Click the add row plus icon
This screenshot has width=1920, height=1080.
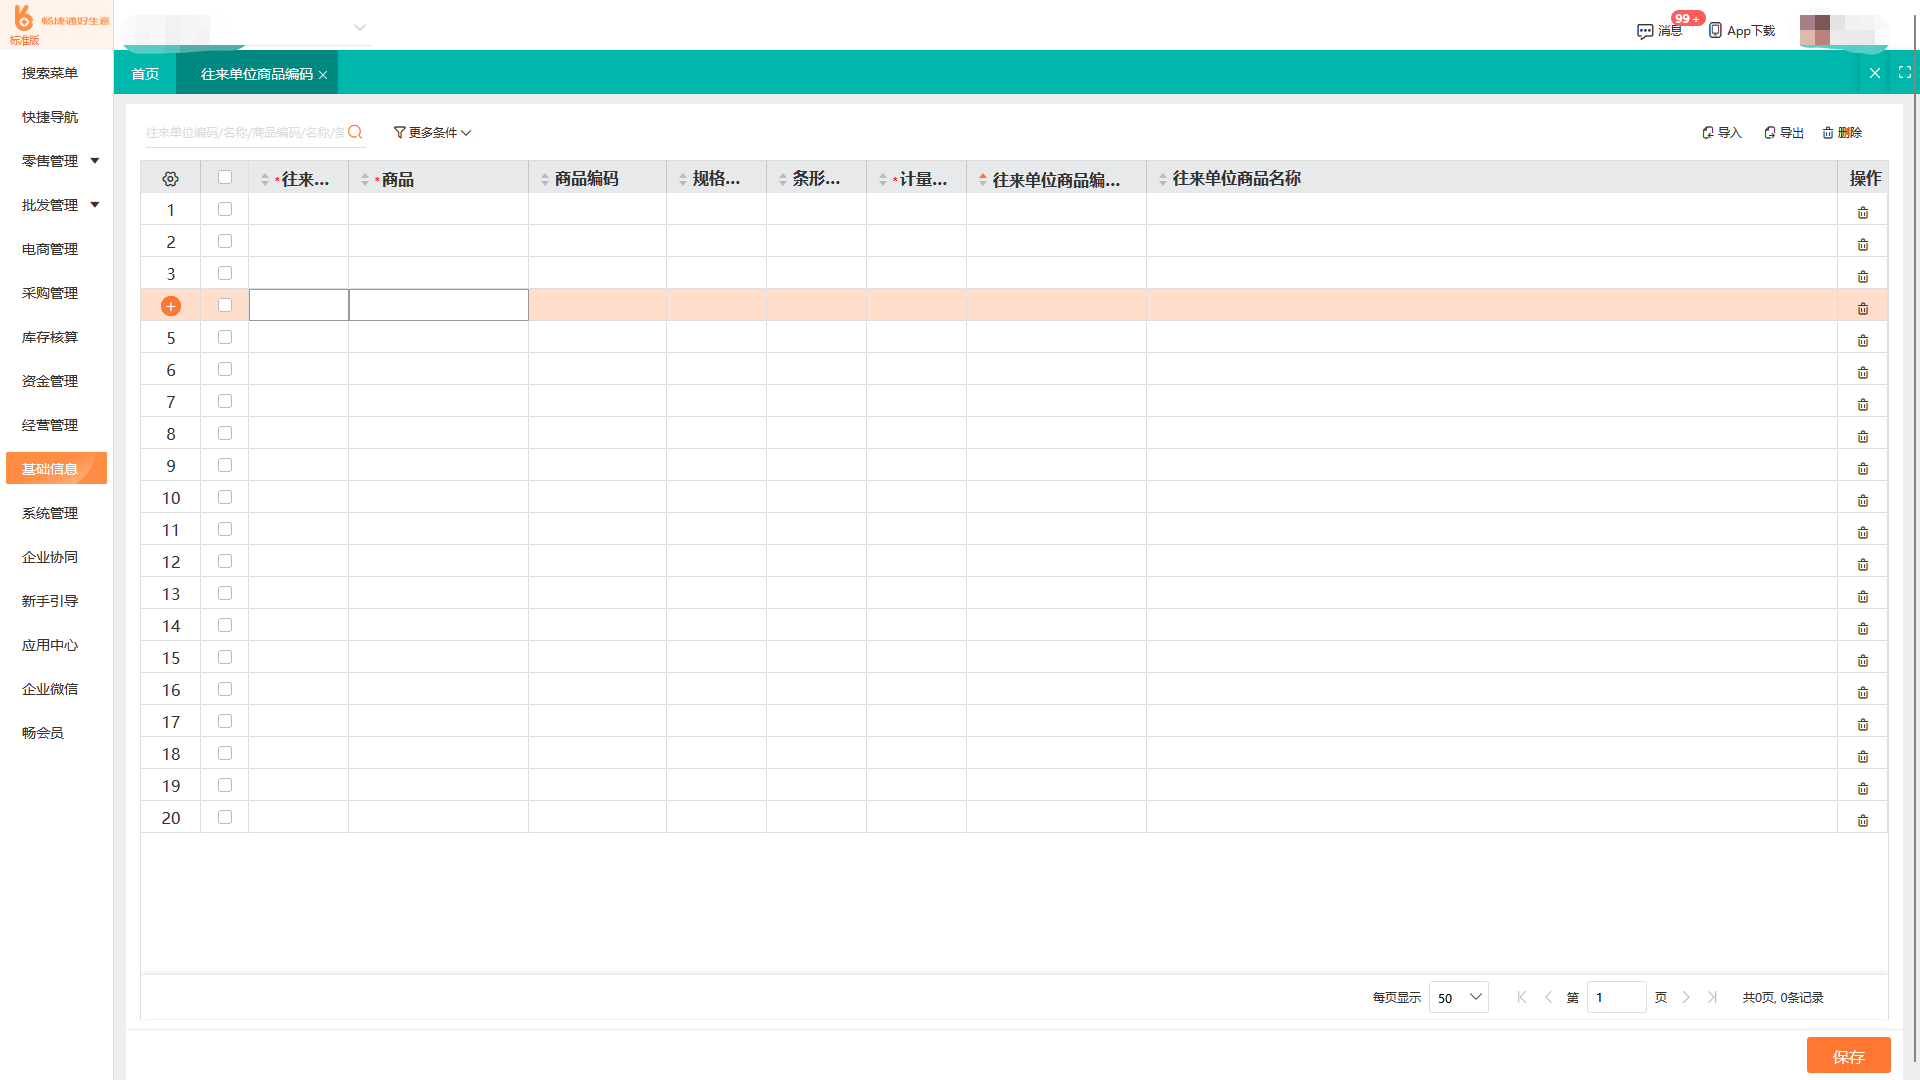click(170, 306)
